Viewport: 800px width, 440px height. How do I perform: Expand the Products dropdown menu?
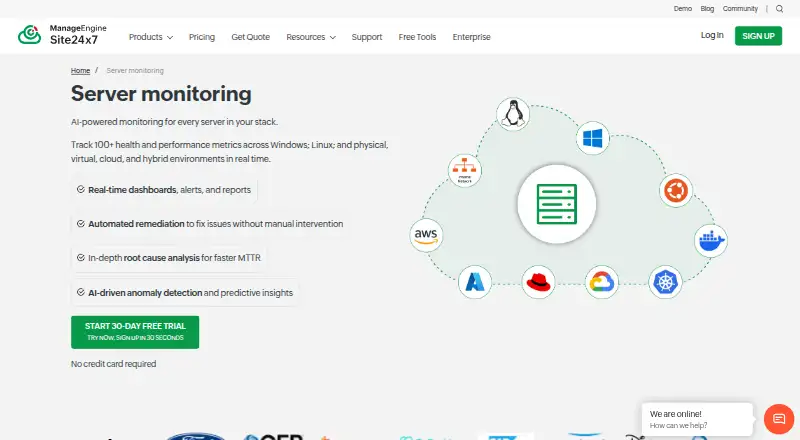coord(151,37)
